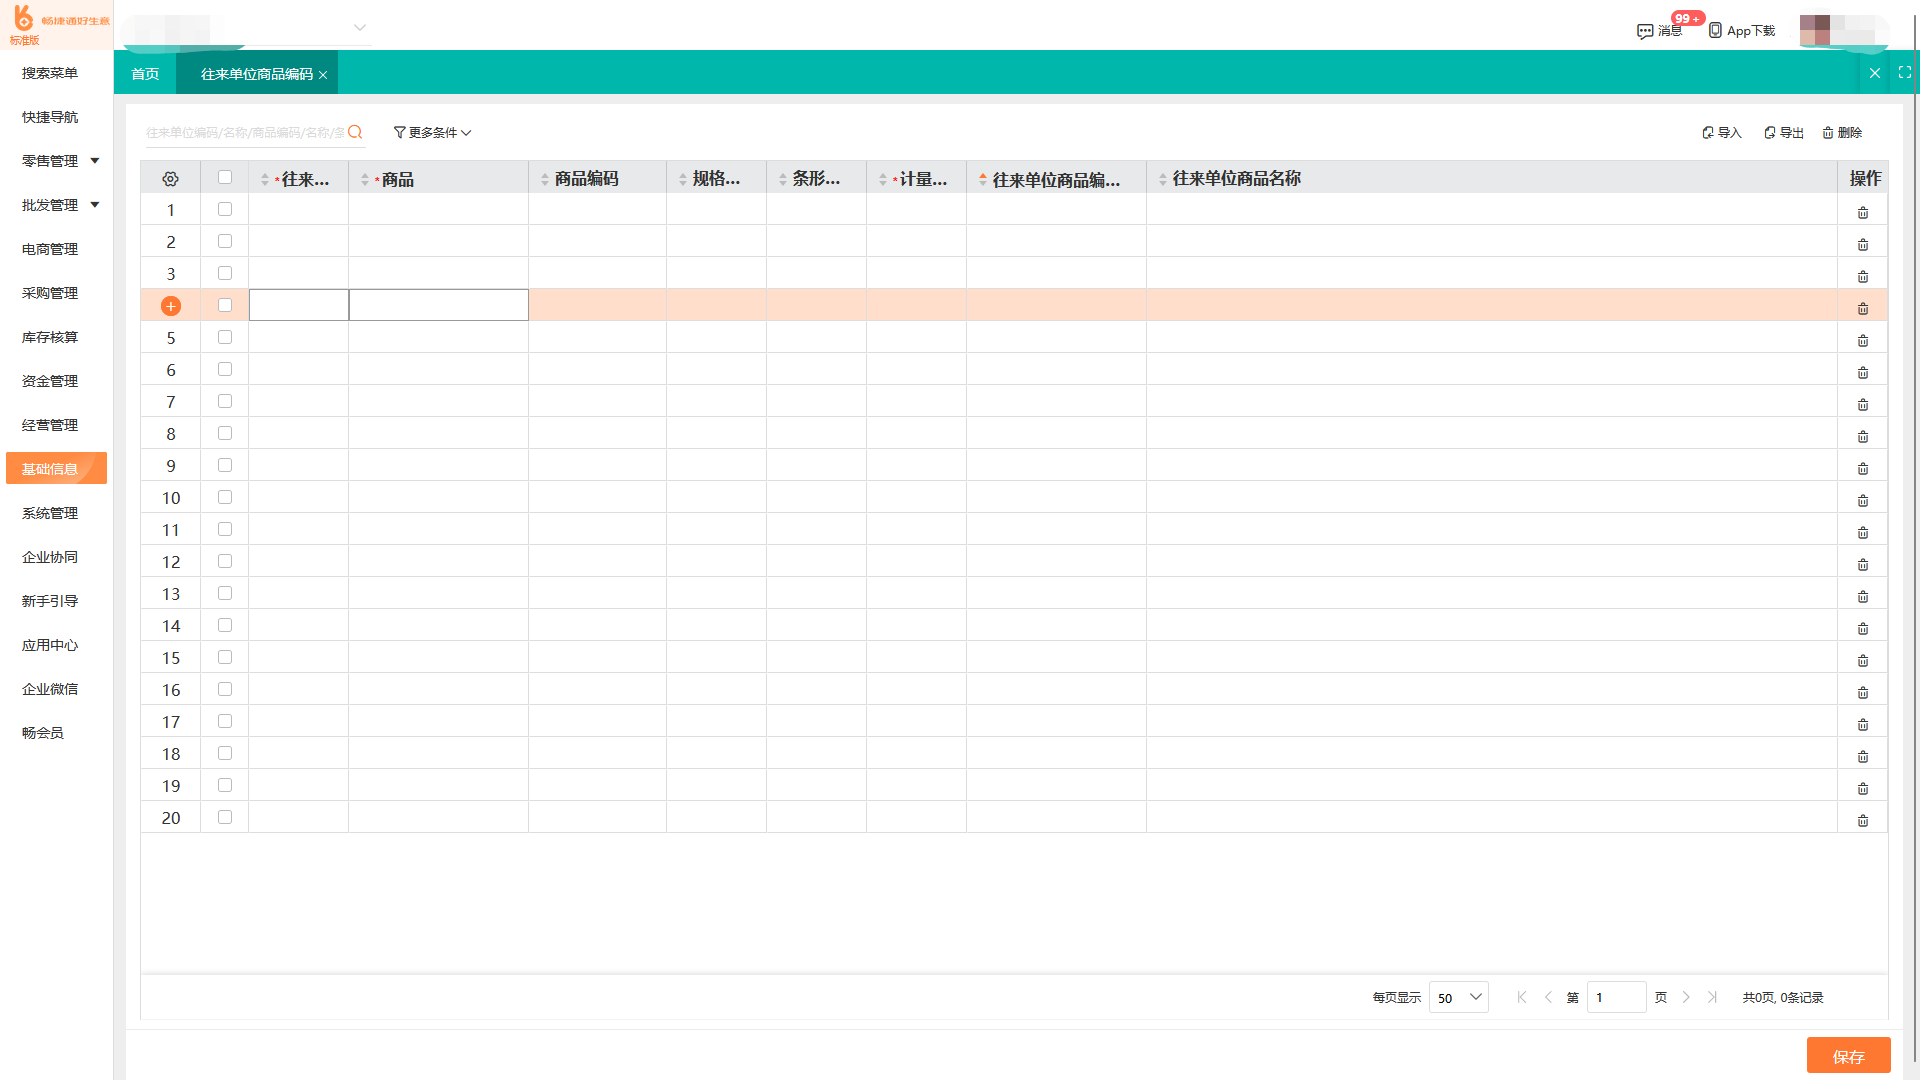
Task: Toggle checkbox on row 5
Action: coord(224,338)
